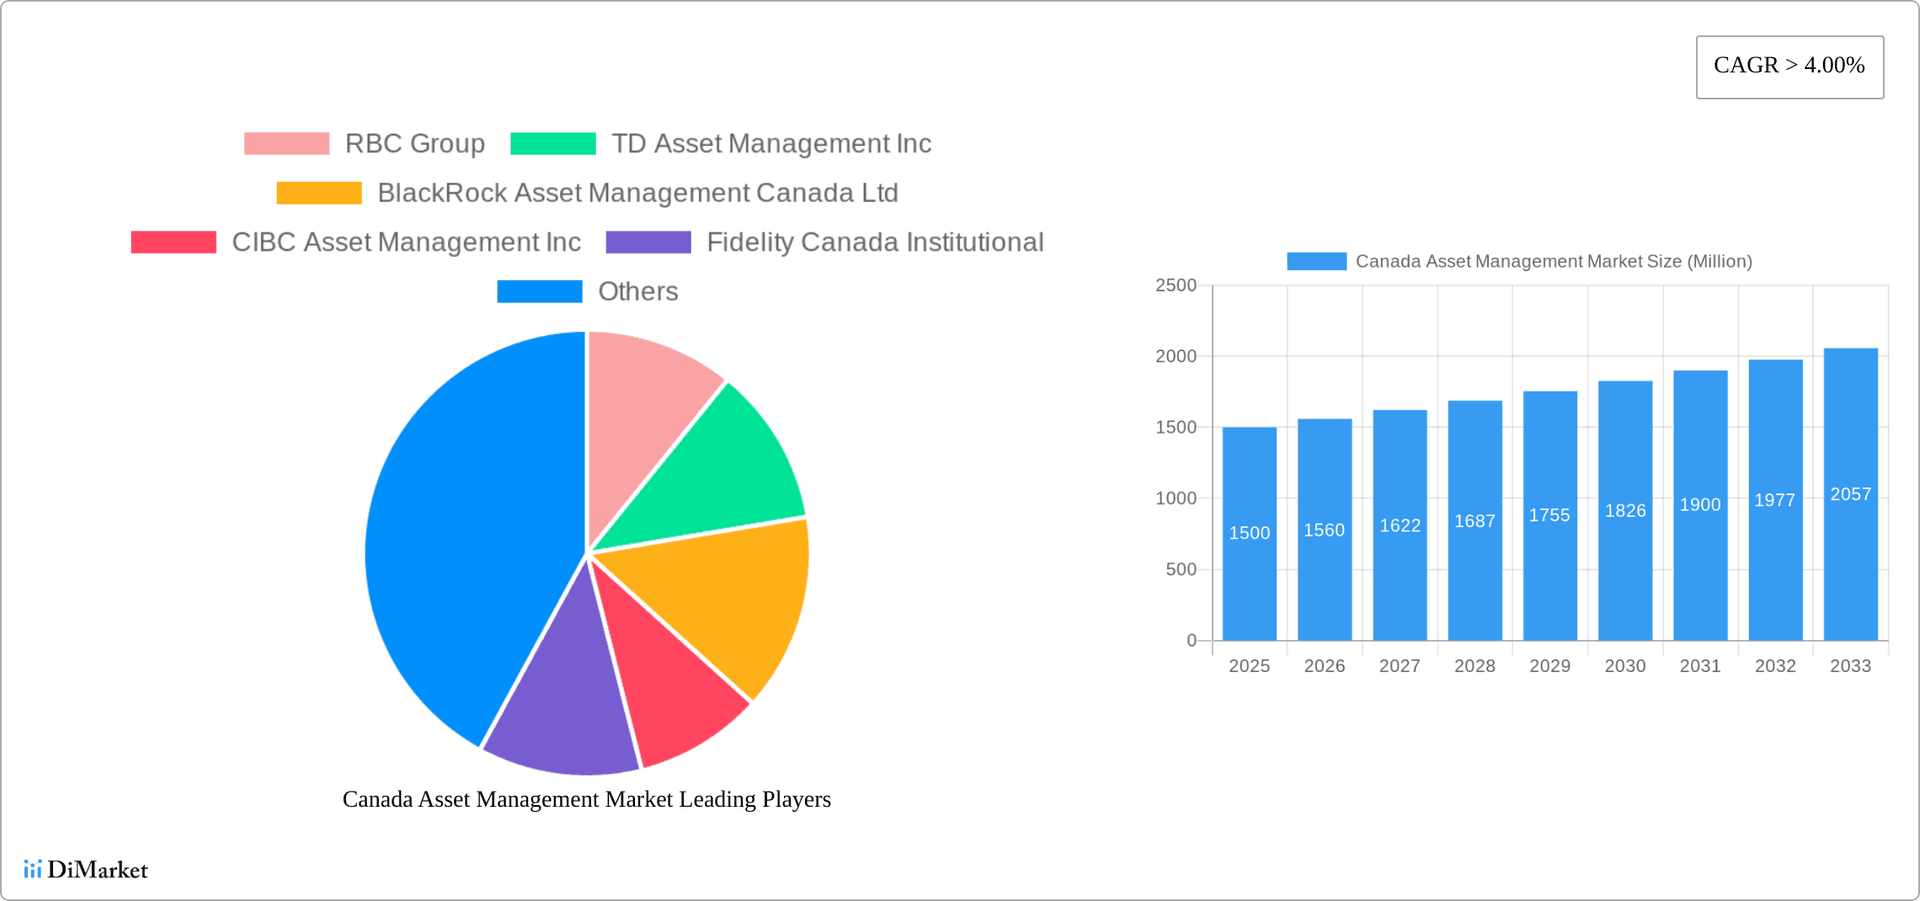Expand the CAGR > 4.00% info box

tap(1789, 66)
